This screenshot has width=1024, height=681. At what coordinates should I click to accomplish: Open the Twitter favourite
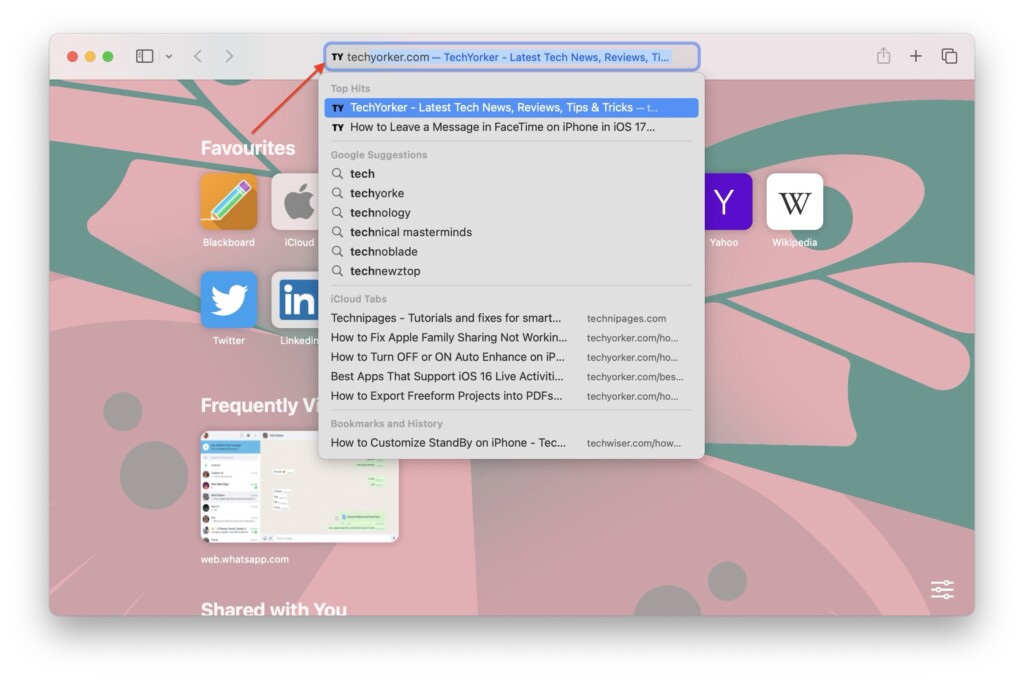coord(229,300)
